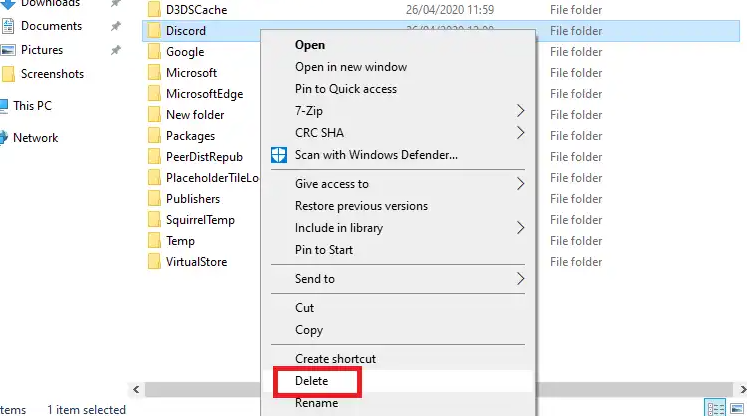Choose Pin to Quick access

click(345, 89)
